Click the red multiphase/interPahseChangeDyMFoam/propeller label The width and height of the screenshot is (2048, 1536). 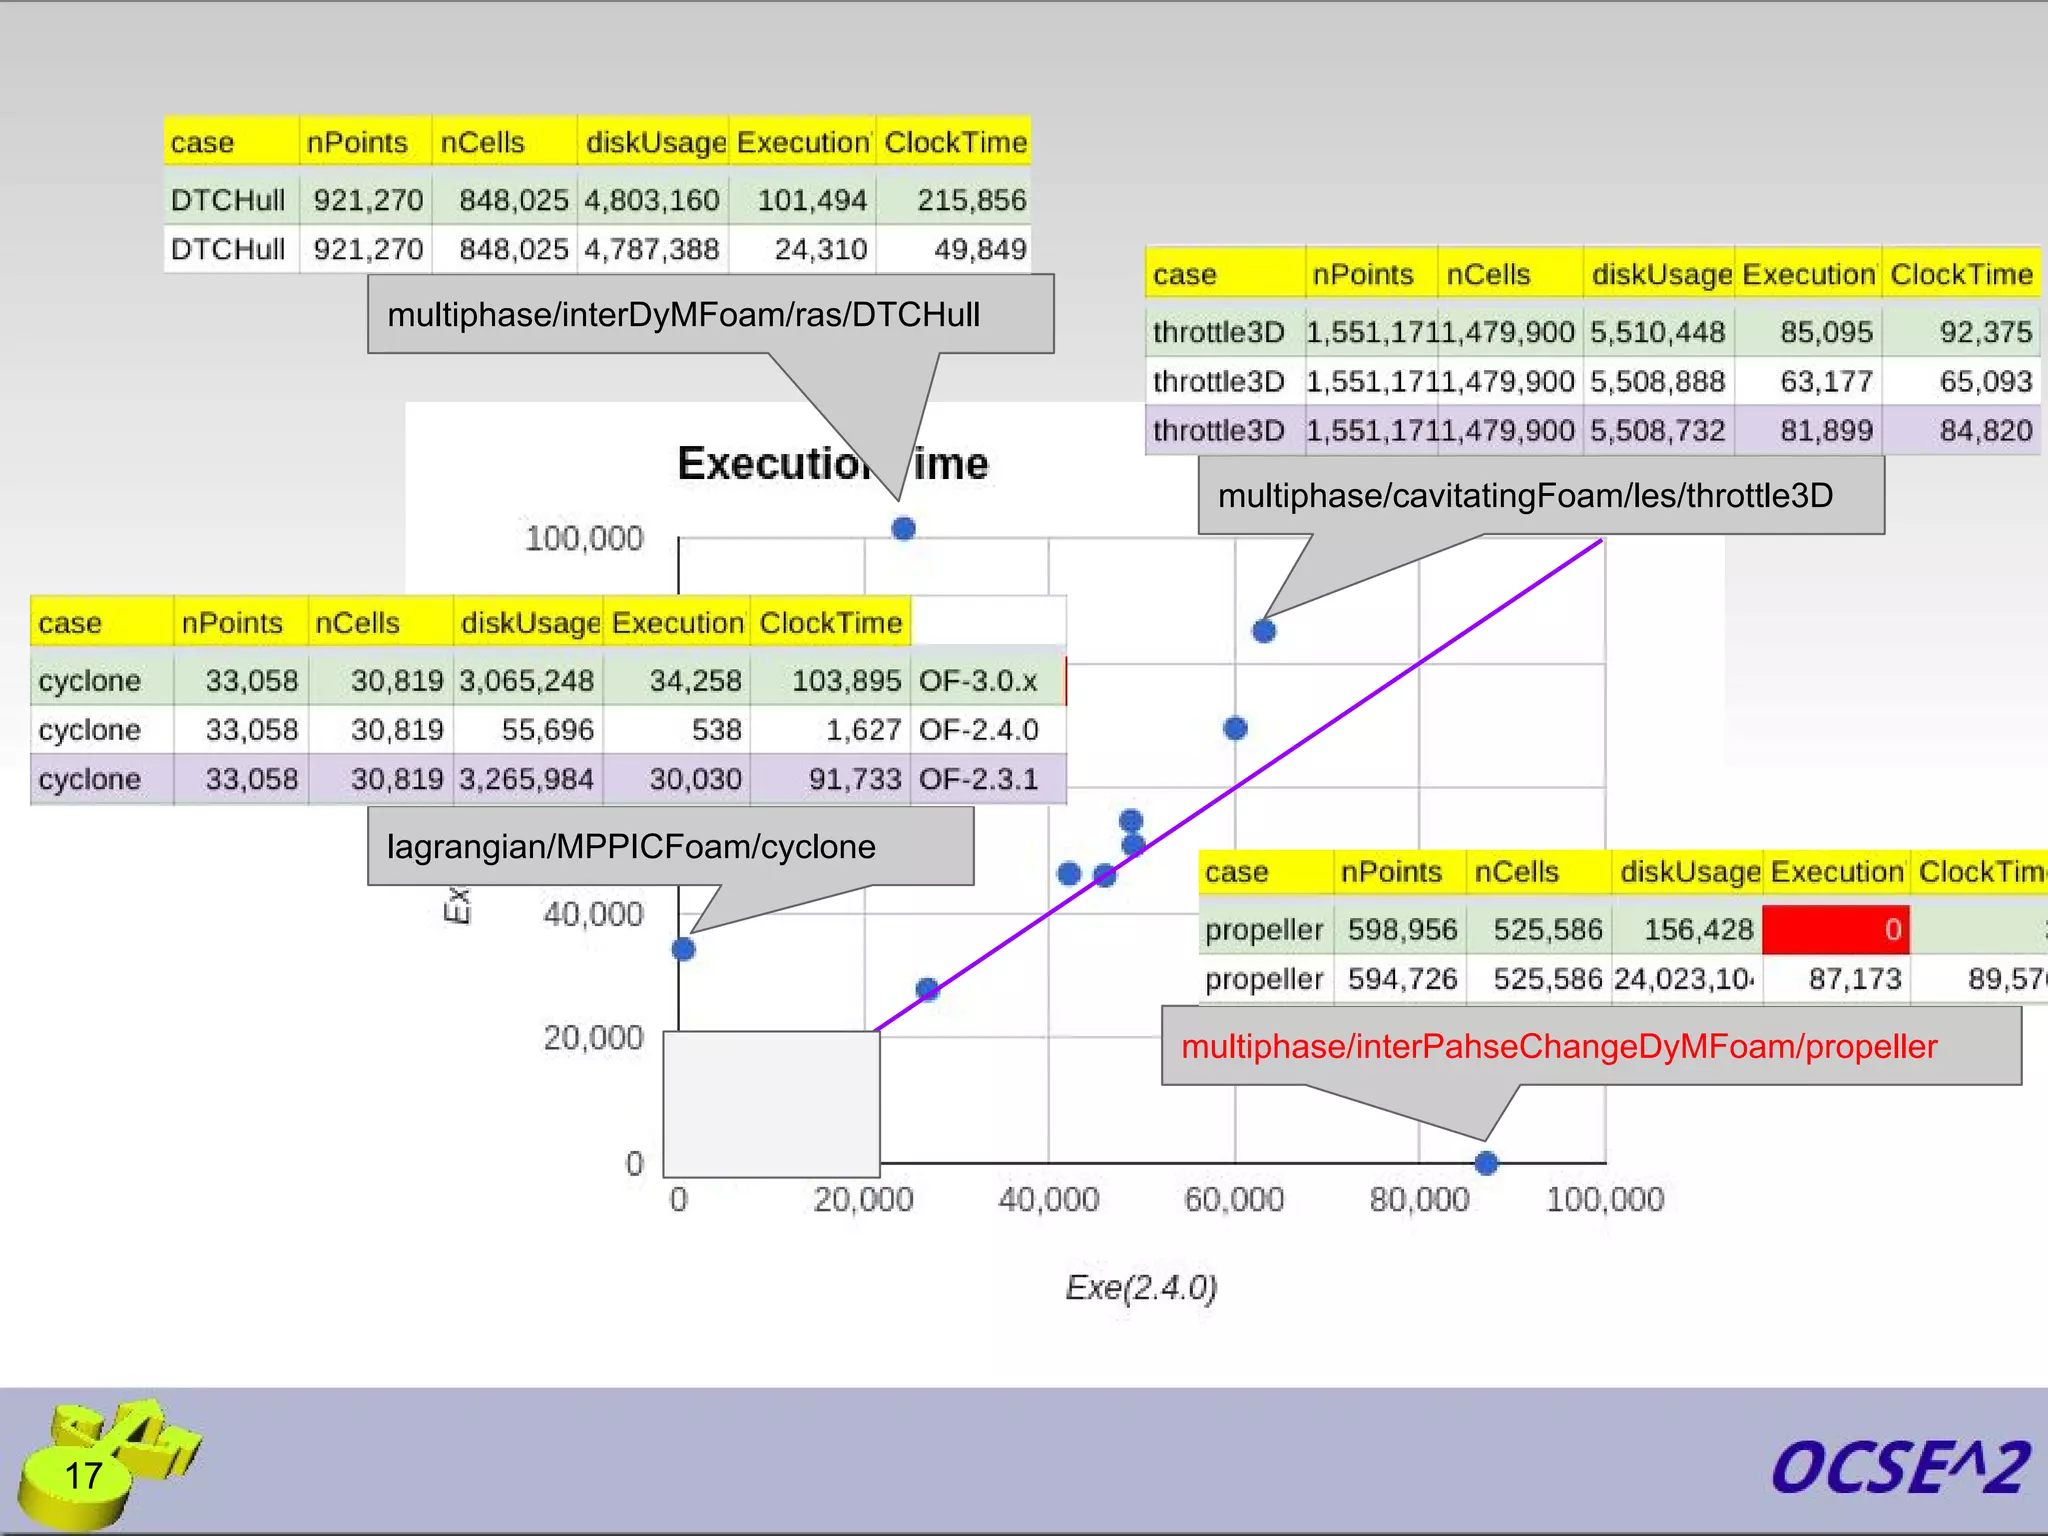coord(1559,1047)
